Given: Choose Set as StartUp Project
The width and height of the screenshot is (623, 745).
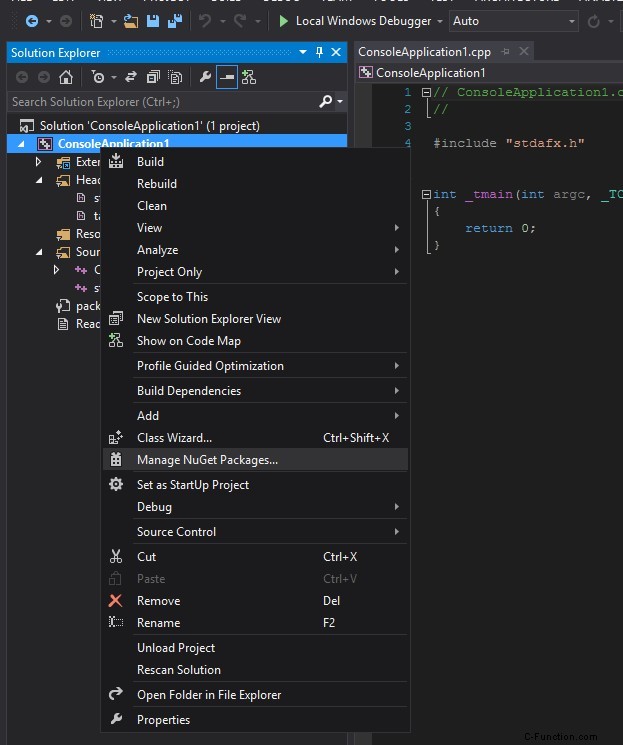Looking at the screenshot, I should coord(193,485).
